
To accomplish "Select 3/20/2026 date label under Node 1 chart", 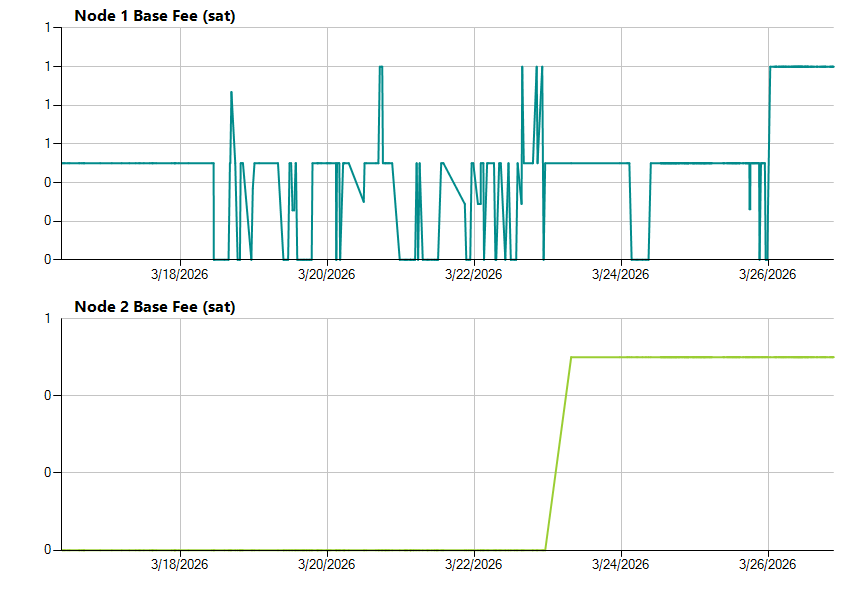I will 327,274.
